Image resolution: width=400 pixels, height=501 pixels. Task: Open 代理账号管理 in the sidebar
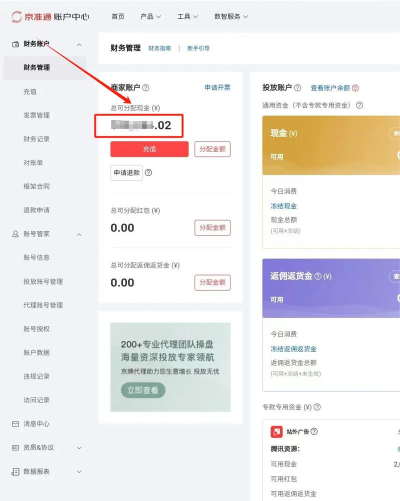point(43,305)
